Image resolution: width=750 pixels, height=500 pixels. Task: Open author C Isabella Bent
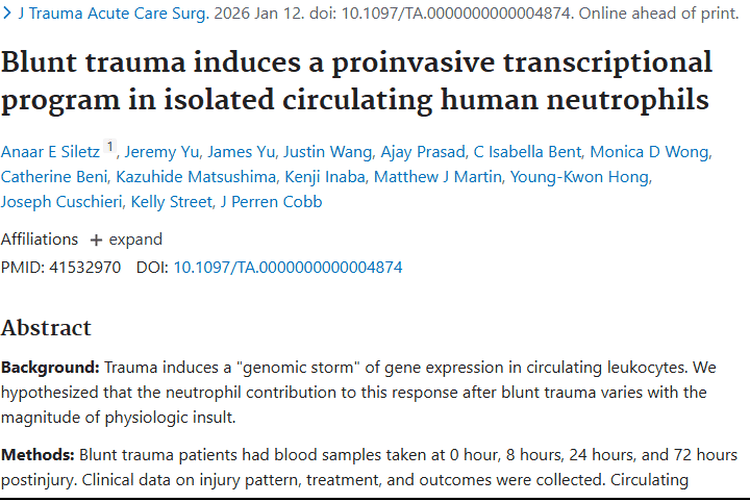tap(527, 152)
